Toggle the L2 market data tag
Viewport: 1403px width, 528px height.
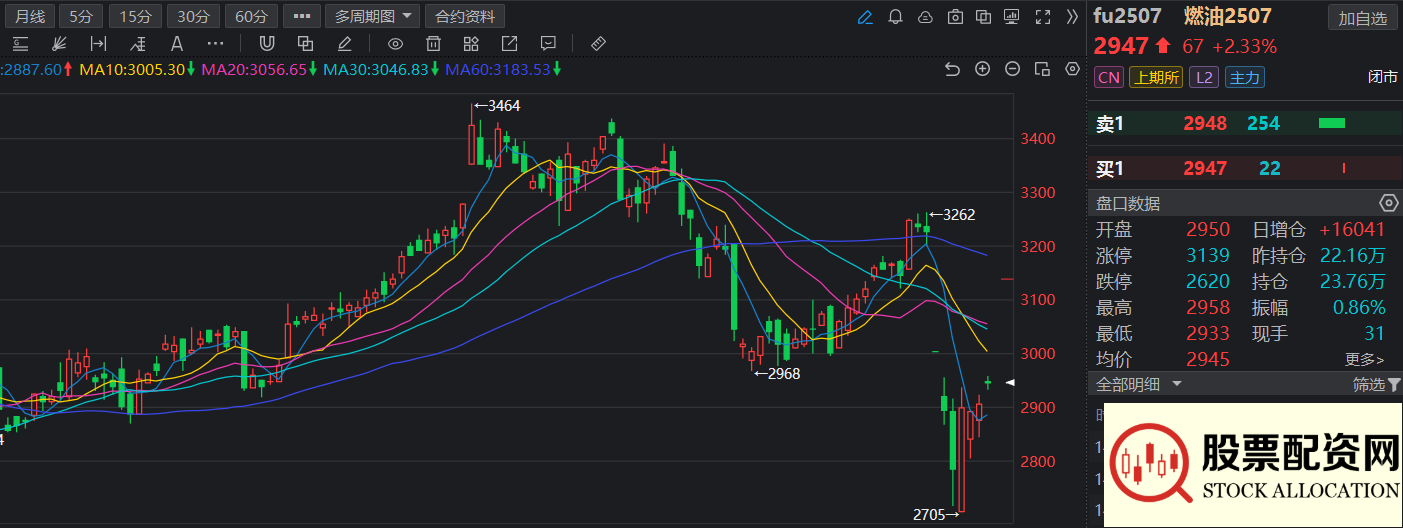(1203, 78)
